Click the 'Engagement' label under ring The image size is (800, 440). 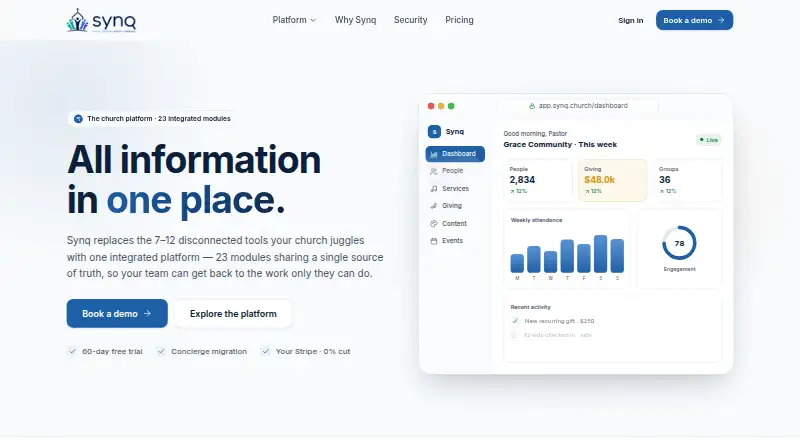pos(679,269)
